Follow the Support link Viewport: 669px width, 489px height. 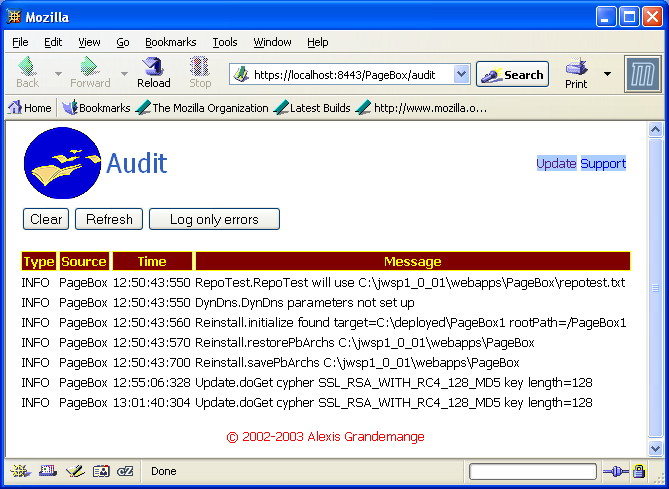pos(603,164)
